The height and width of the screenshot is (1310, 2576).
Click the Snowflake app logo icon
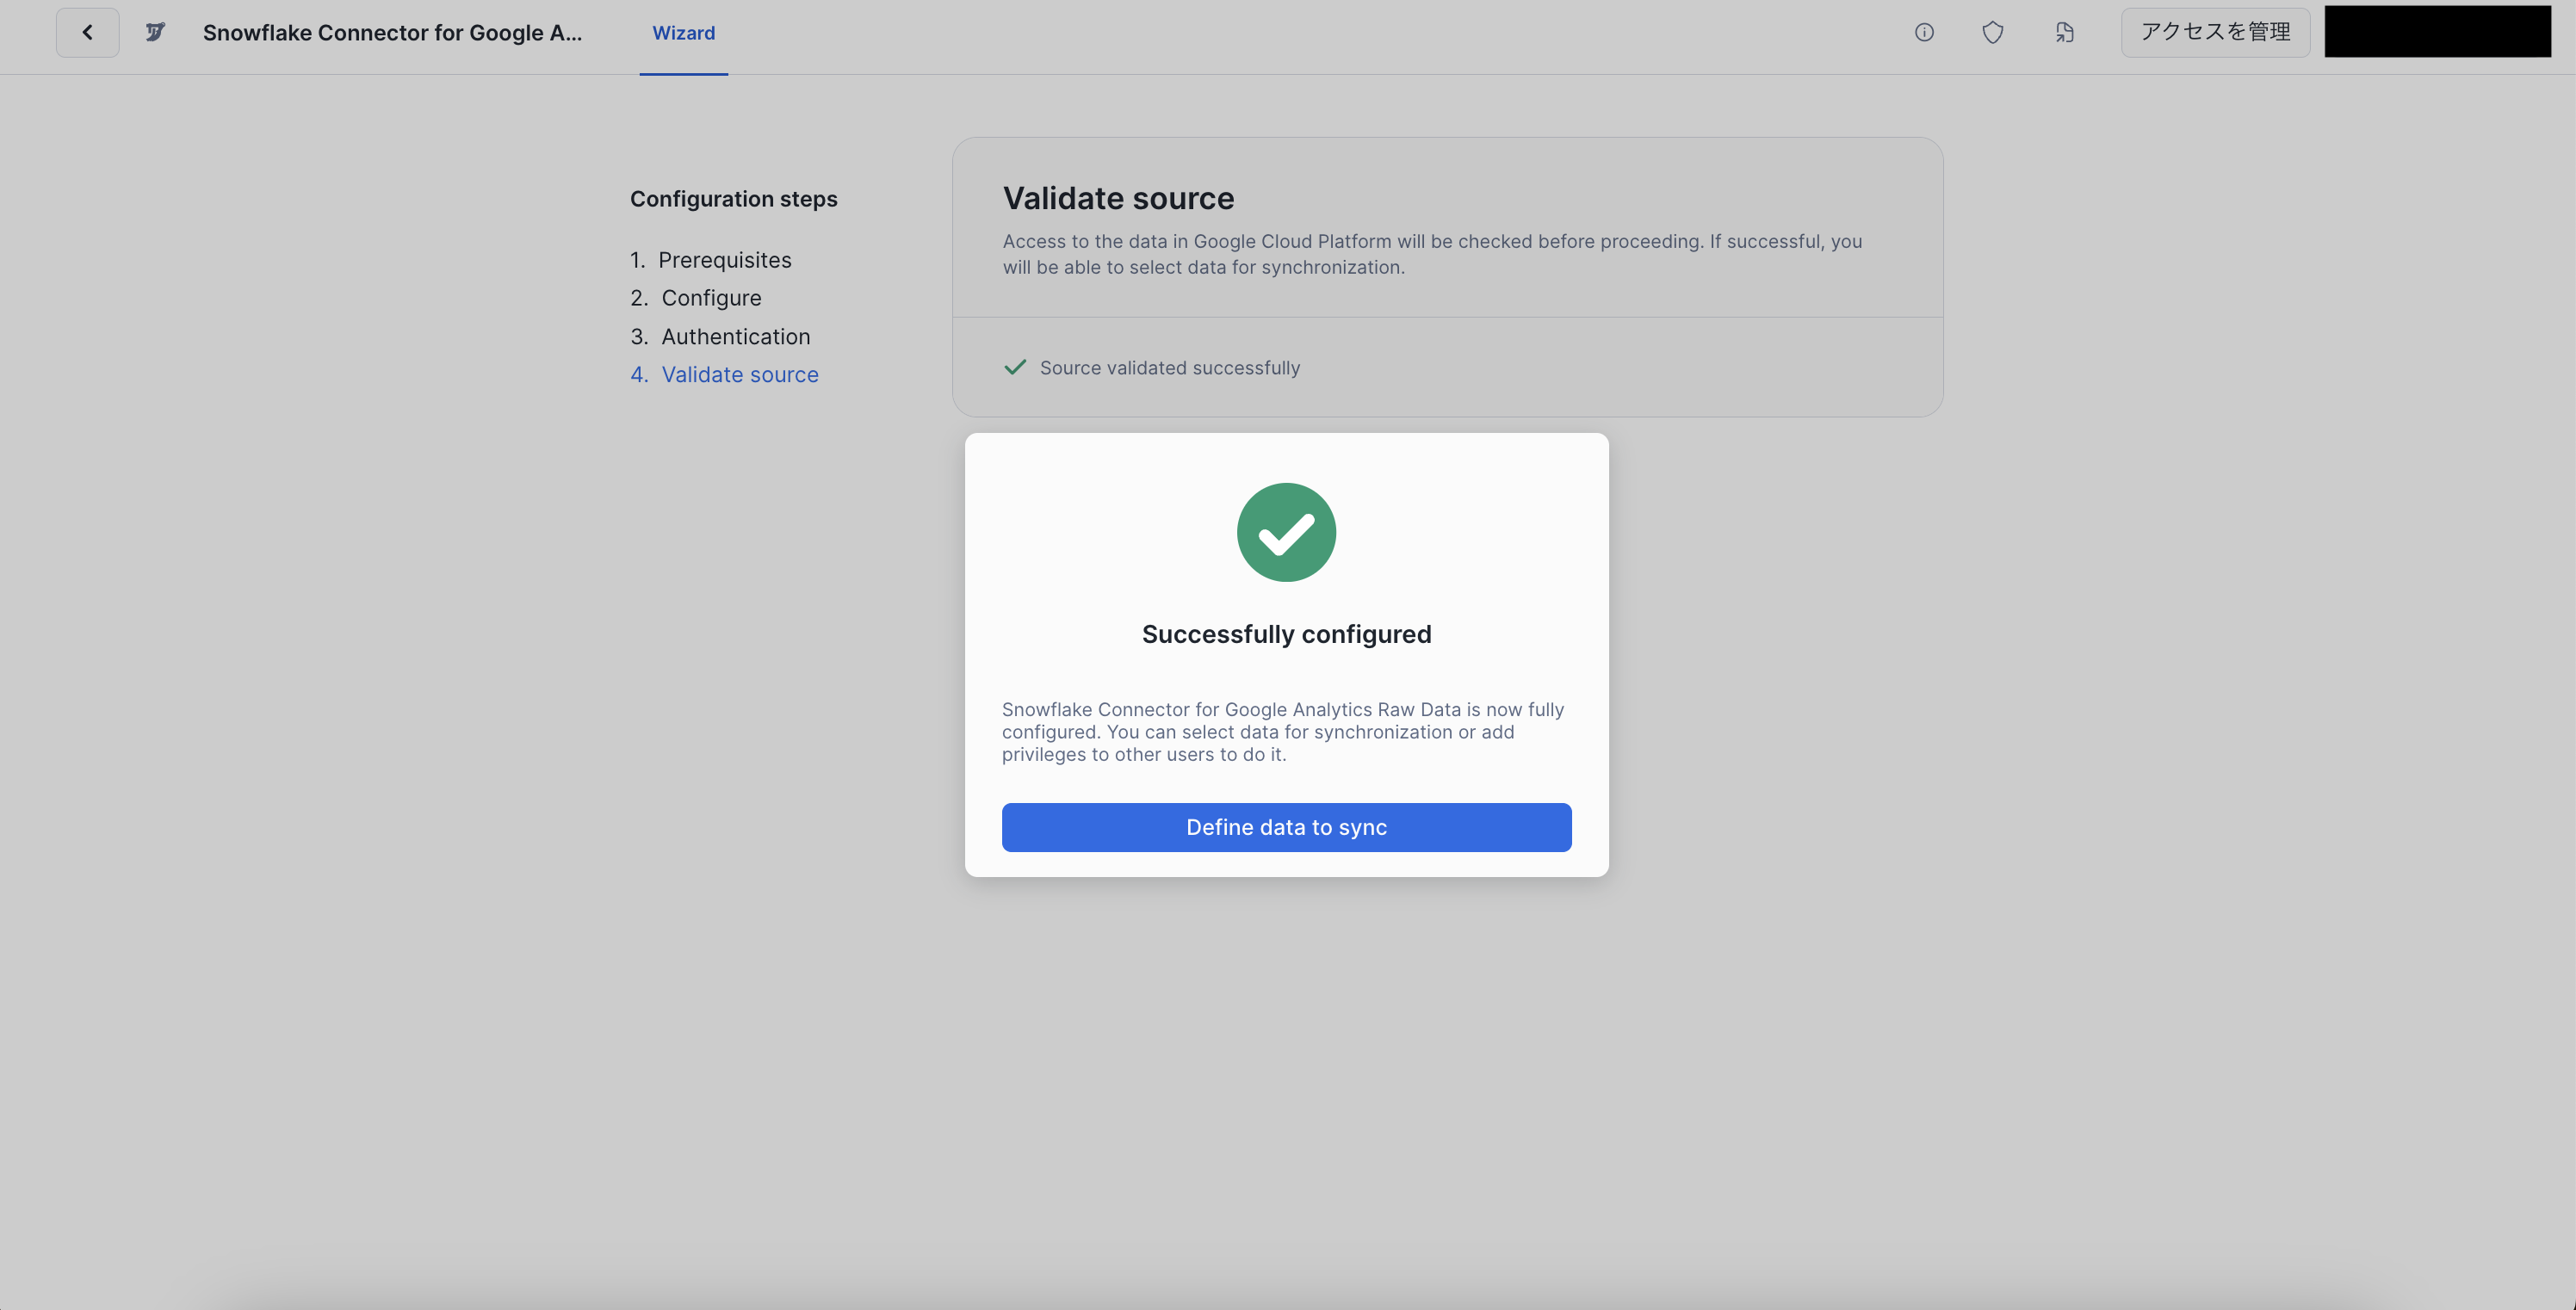click(154, 32)
